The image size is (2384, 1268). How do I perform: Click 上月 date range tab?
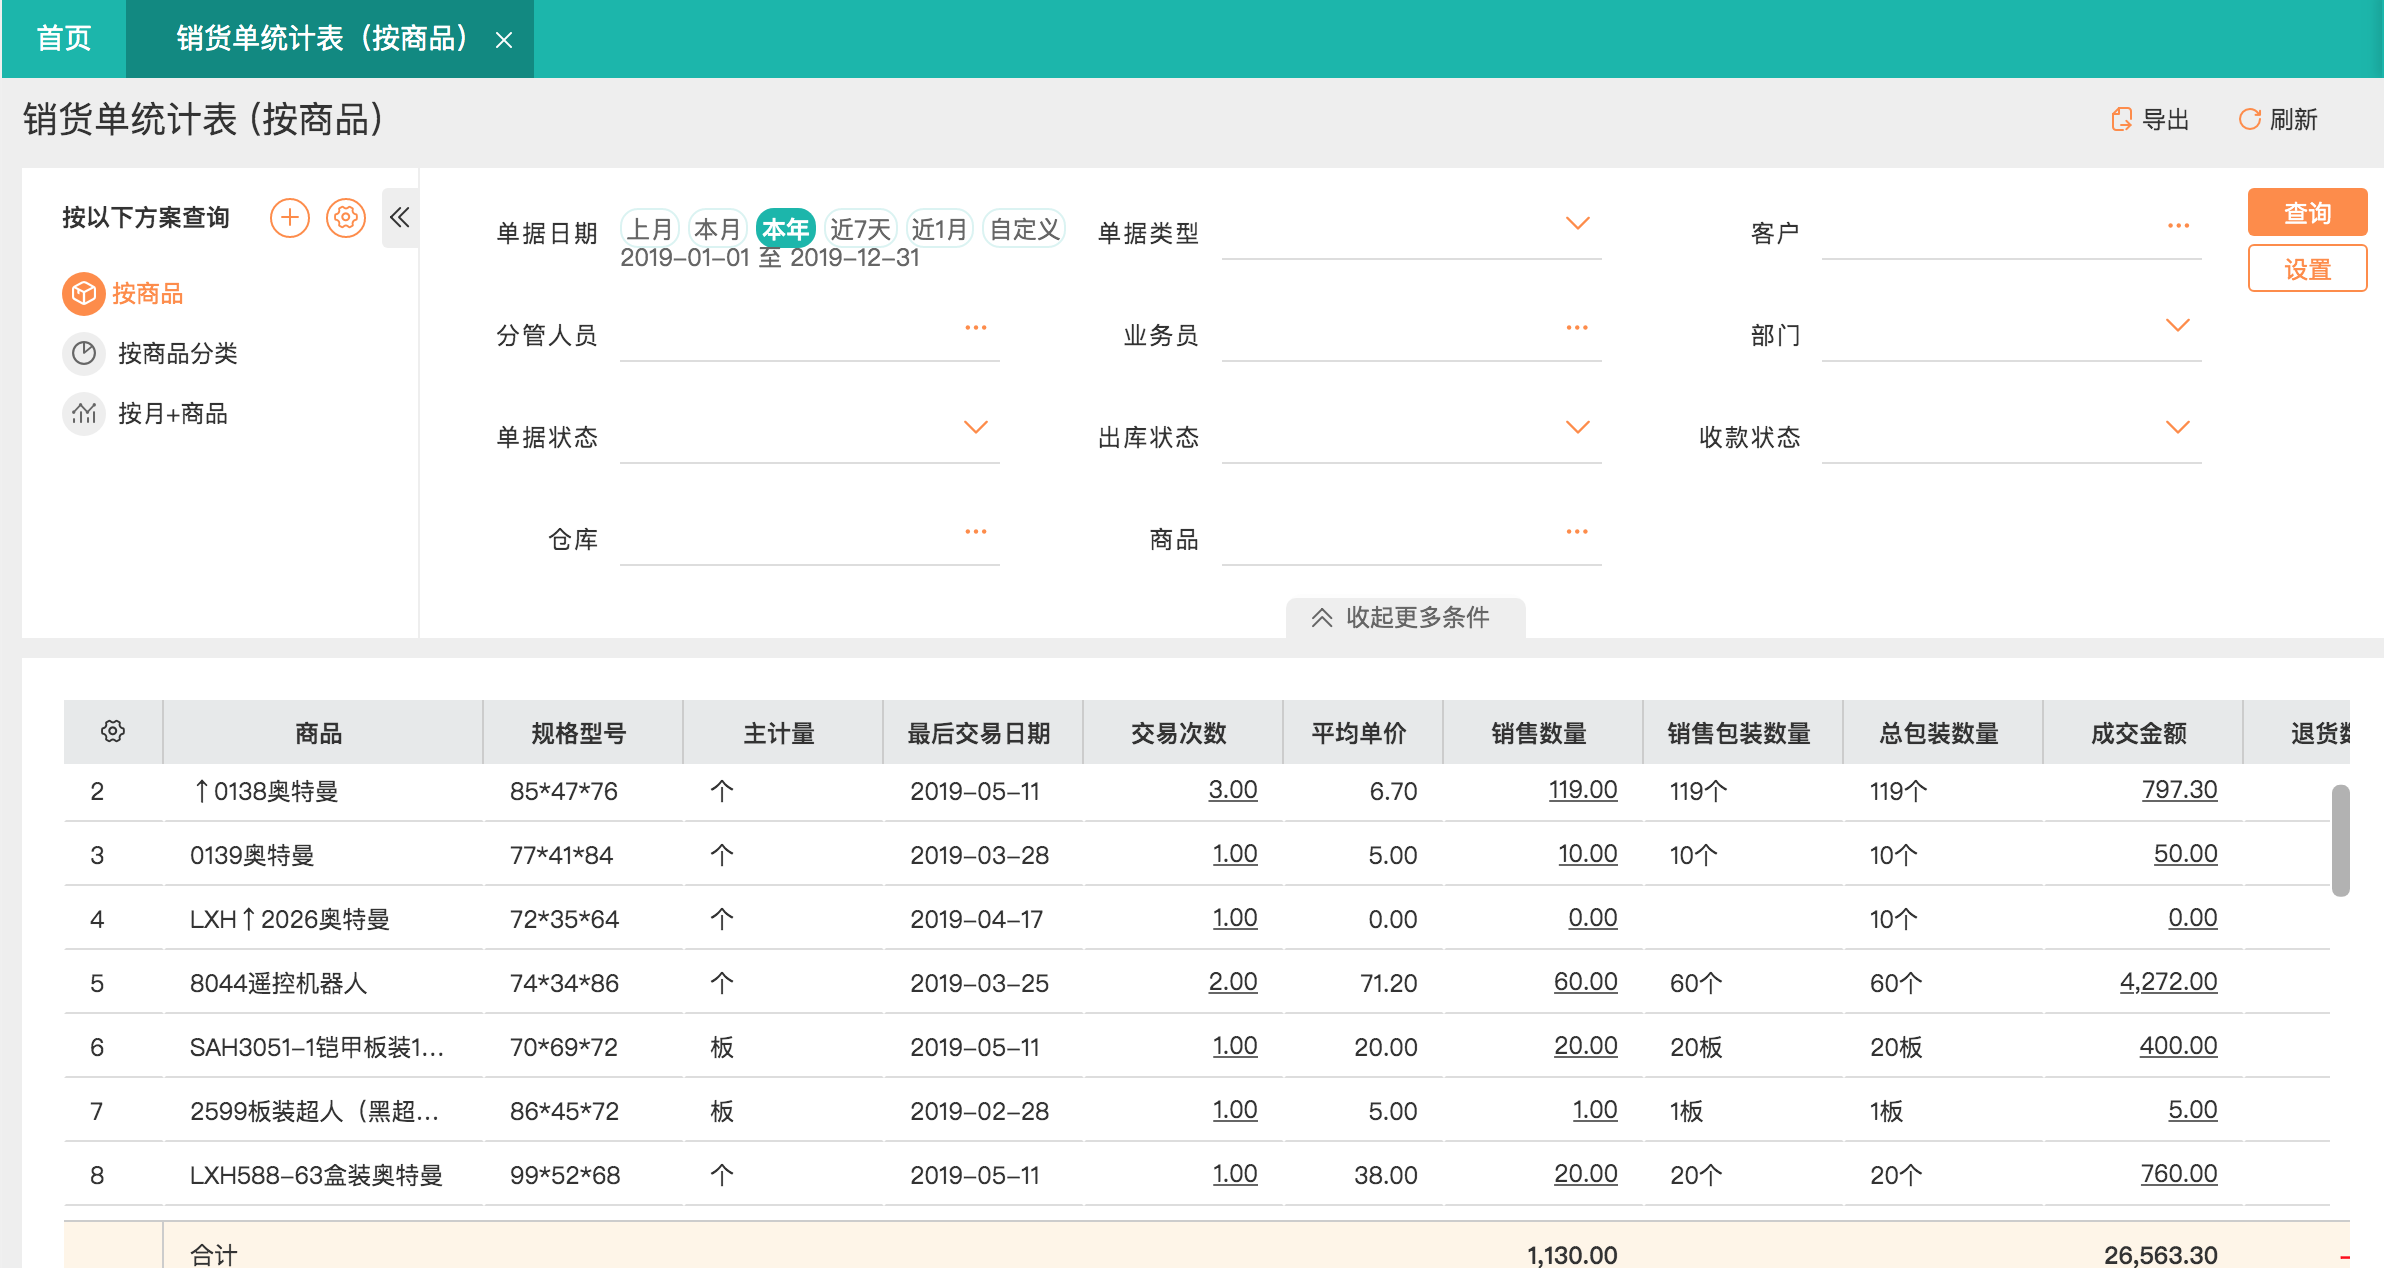[x=645, y=226]
